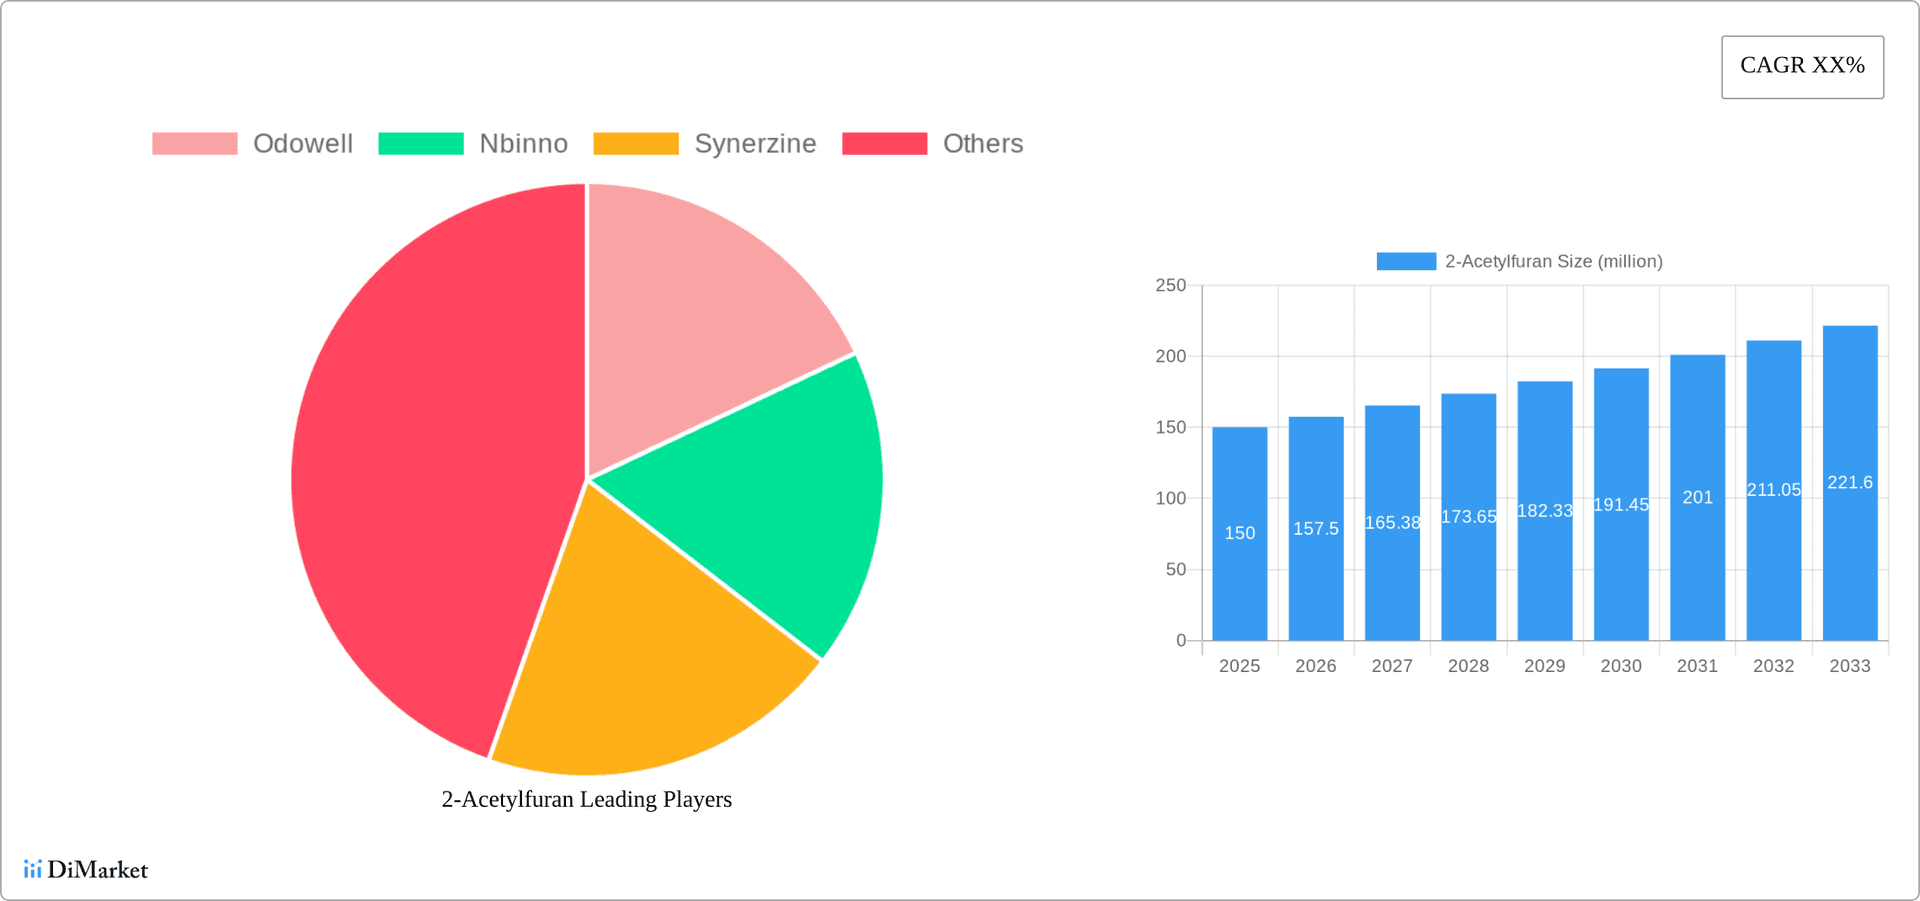The image size is (1920, 901).
Task: Click the DiMarket brand name link
Action: tap(98, 869)
